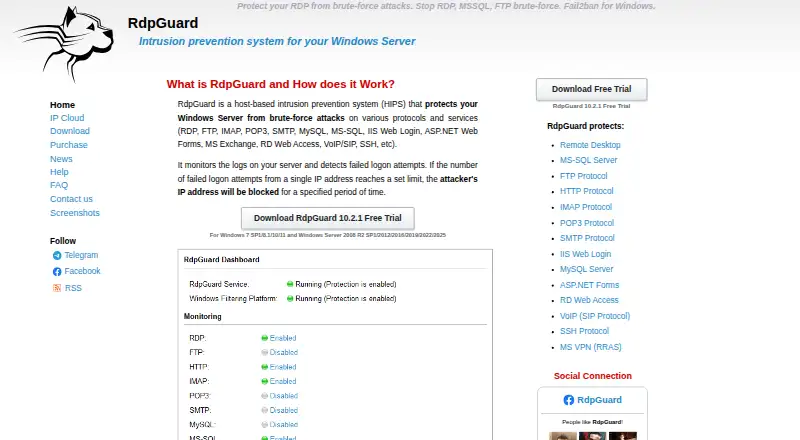Image resolution: width=800 pixels, height=440 pixels.
Task: Open the IIS Web Login link
Action: [585, 254]
